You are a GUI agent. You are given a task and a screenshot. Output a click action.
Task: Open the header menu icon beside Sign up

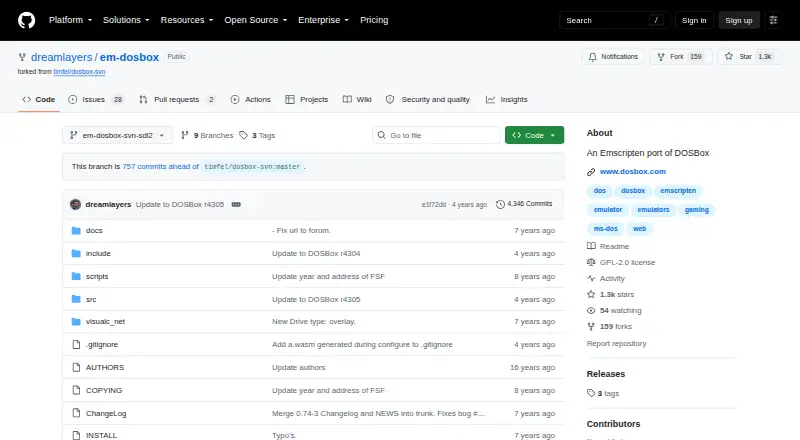pyautogui.click(x=773, y=20)
